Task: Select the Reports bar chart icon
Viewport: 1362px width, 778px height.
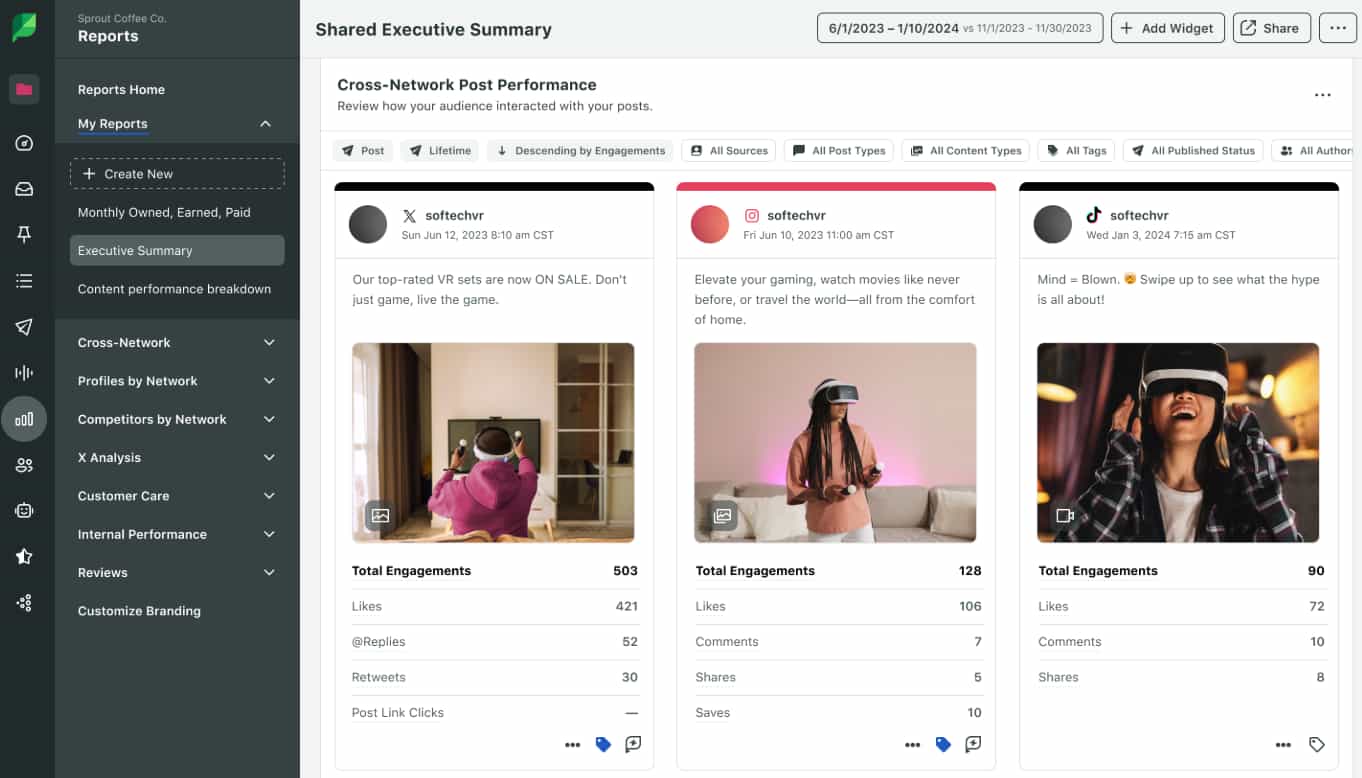Action: click(x=24, y=419)
